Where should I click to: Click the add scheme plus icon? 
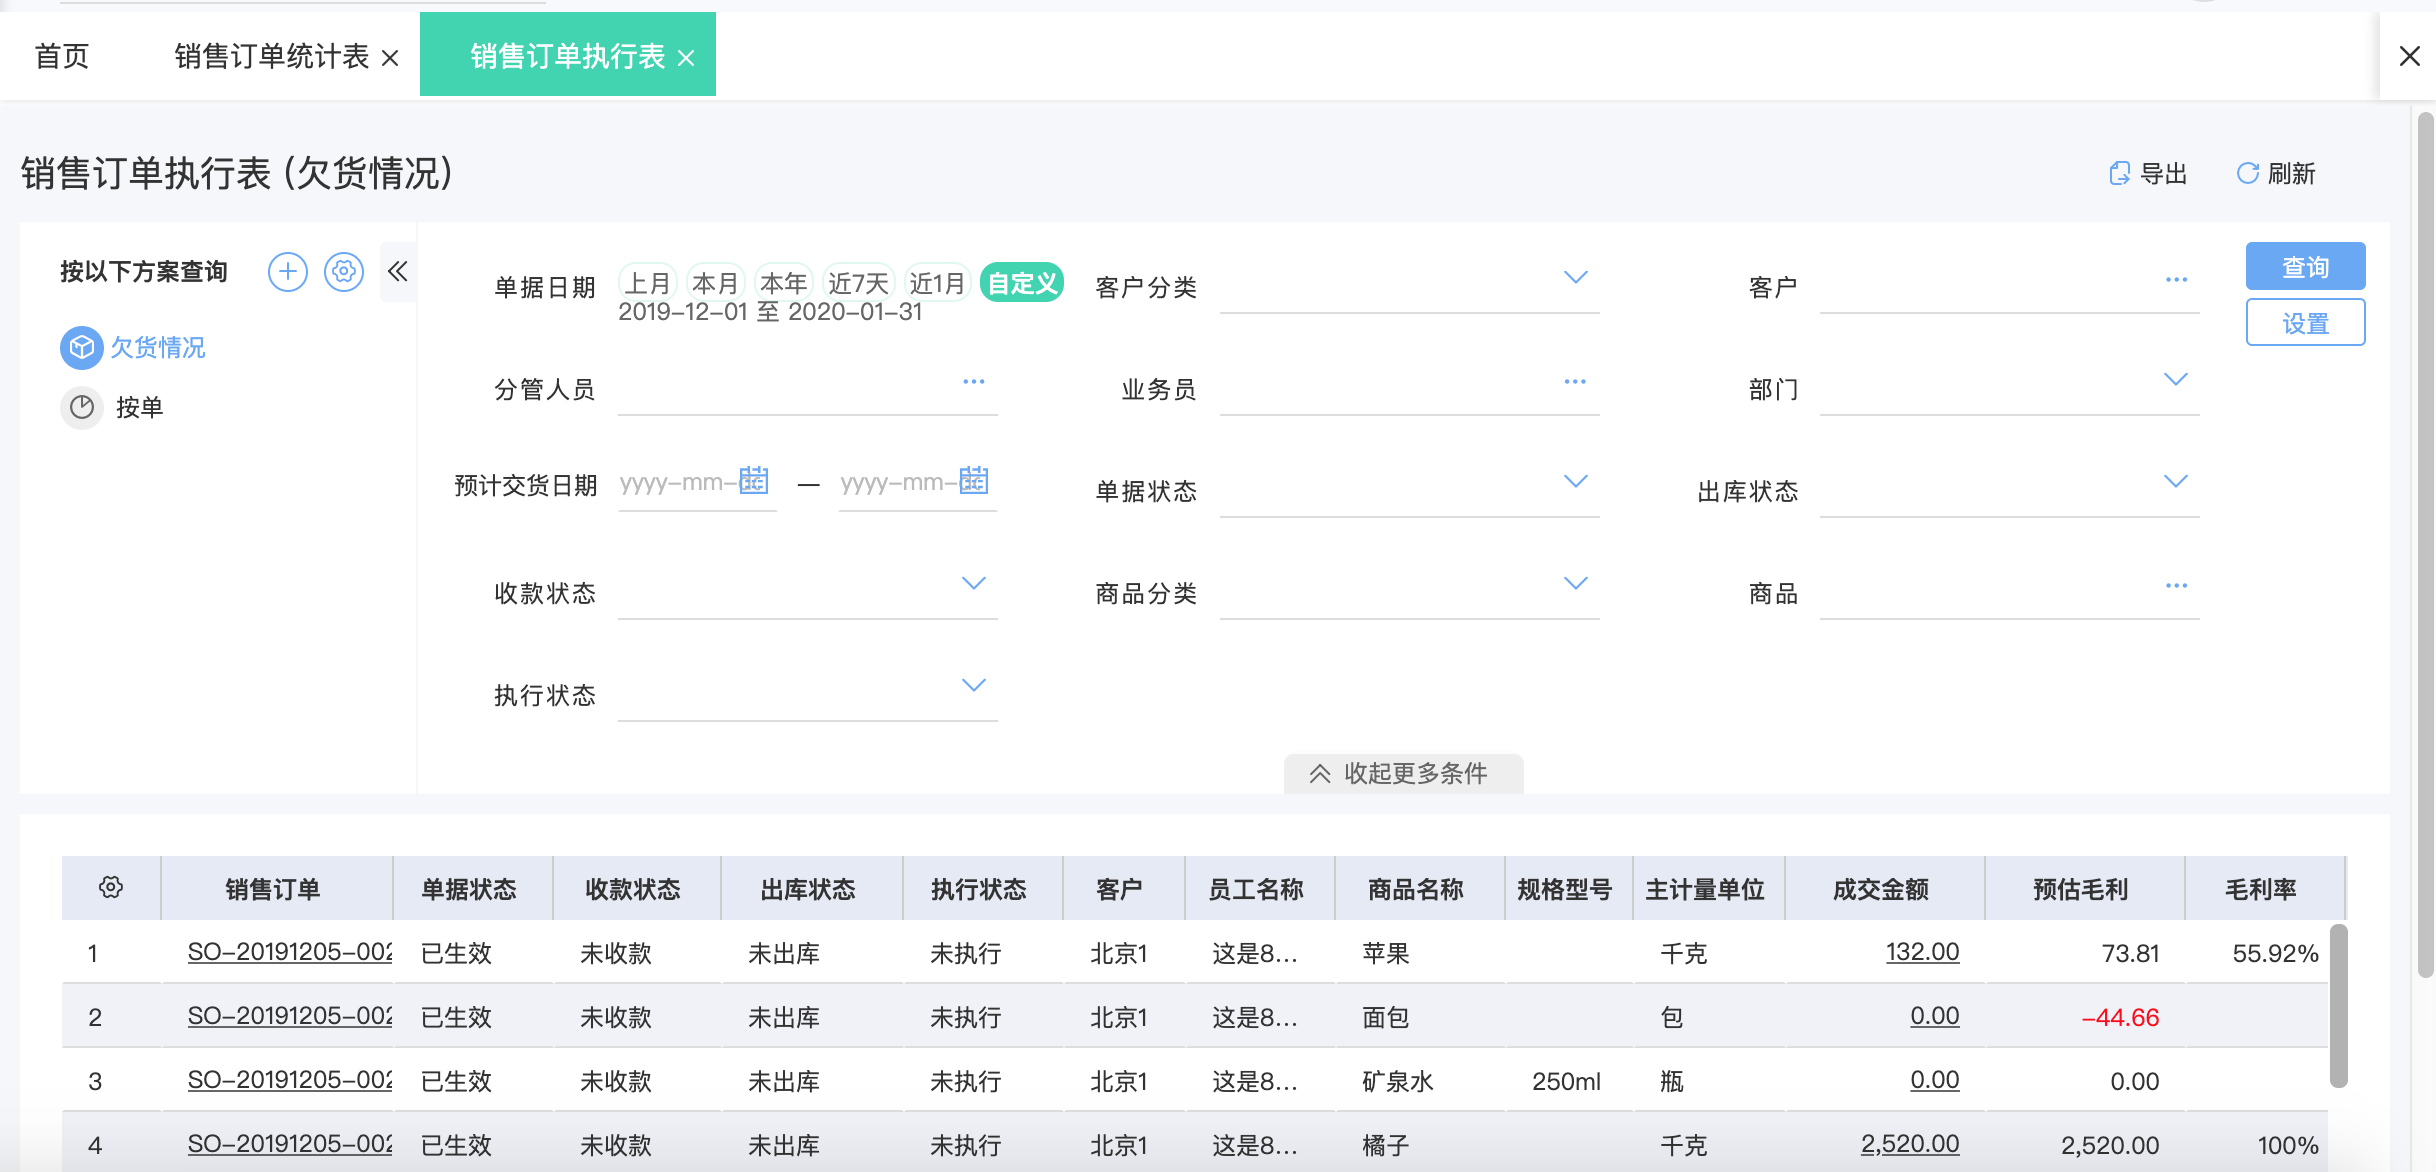(x=287, y=270)
